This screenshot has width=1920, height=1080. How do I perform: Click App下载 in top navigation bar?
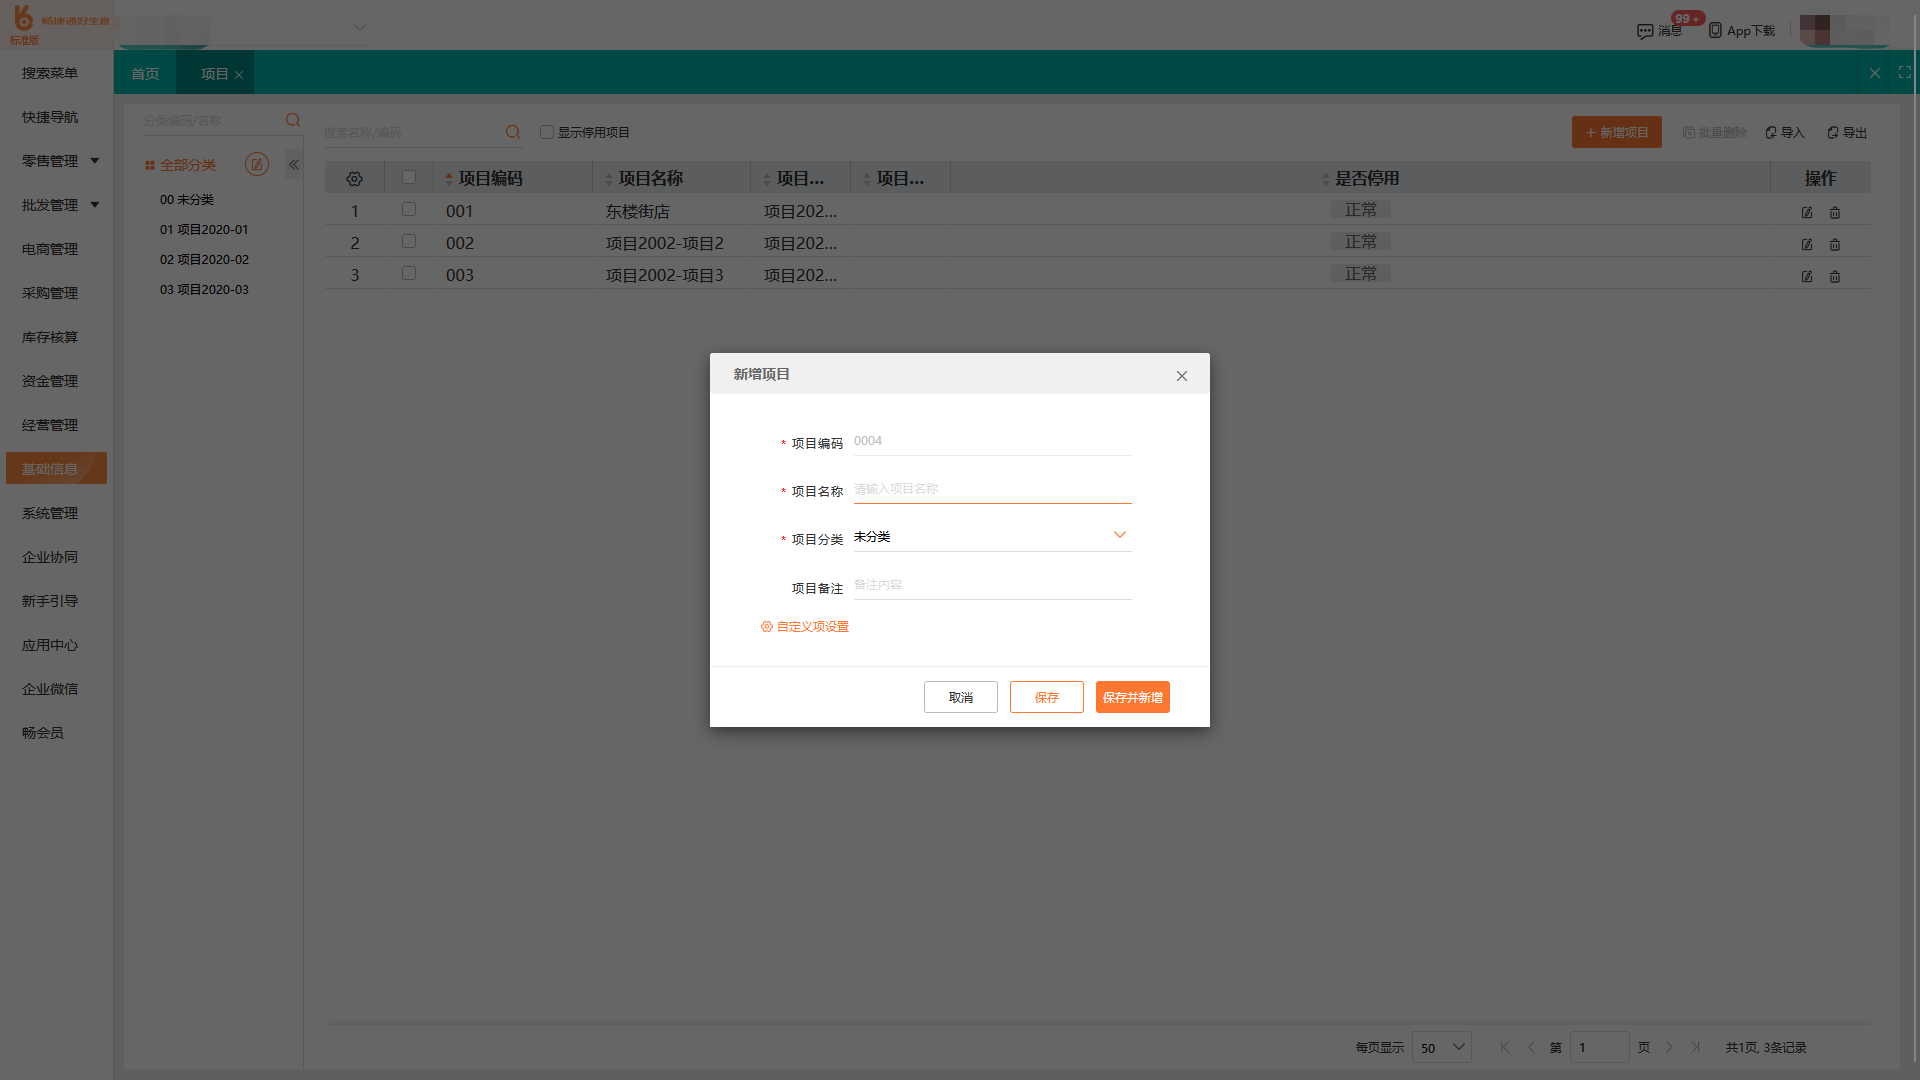[1741, 29]
